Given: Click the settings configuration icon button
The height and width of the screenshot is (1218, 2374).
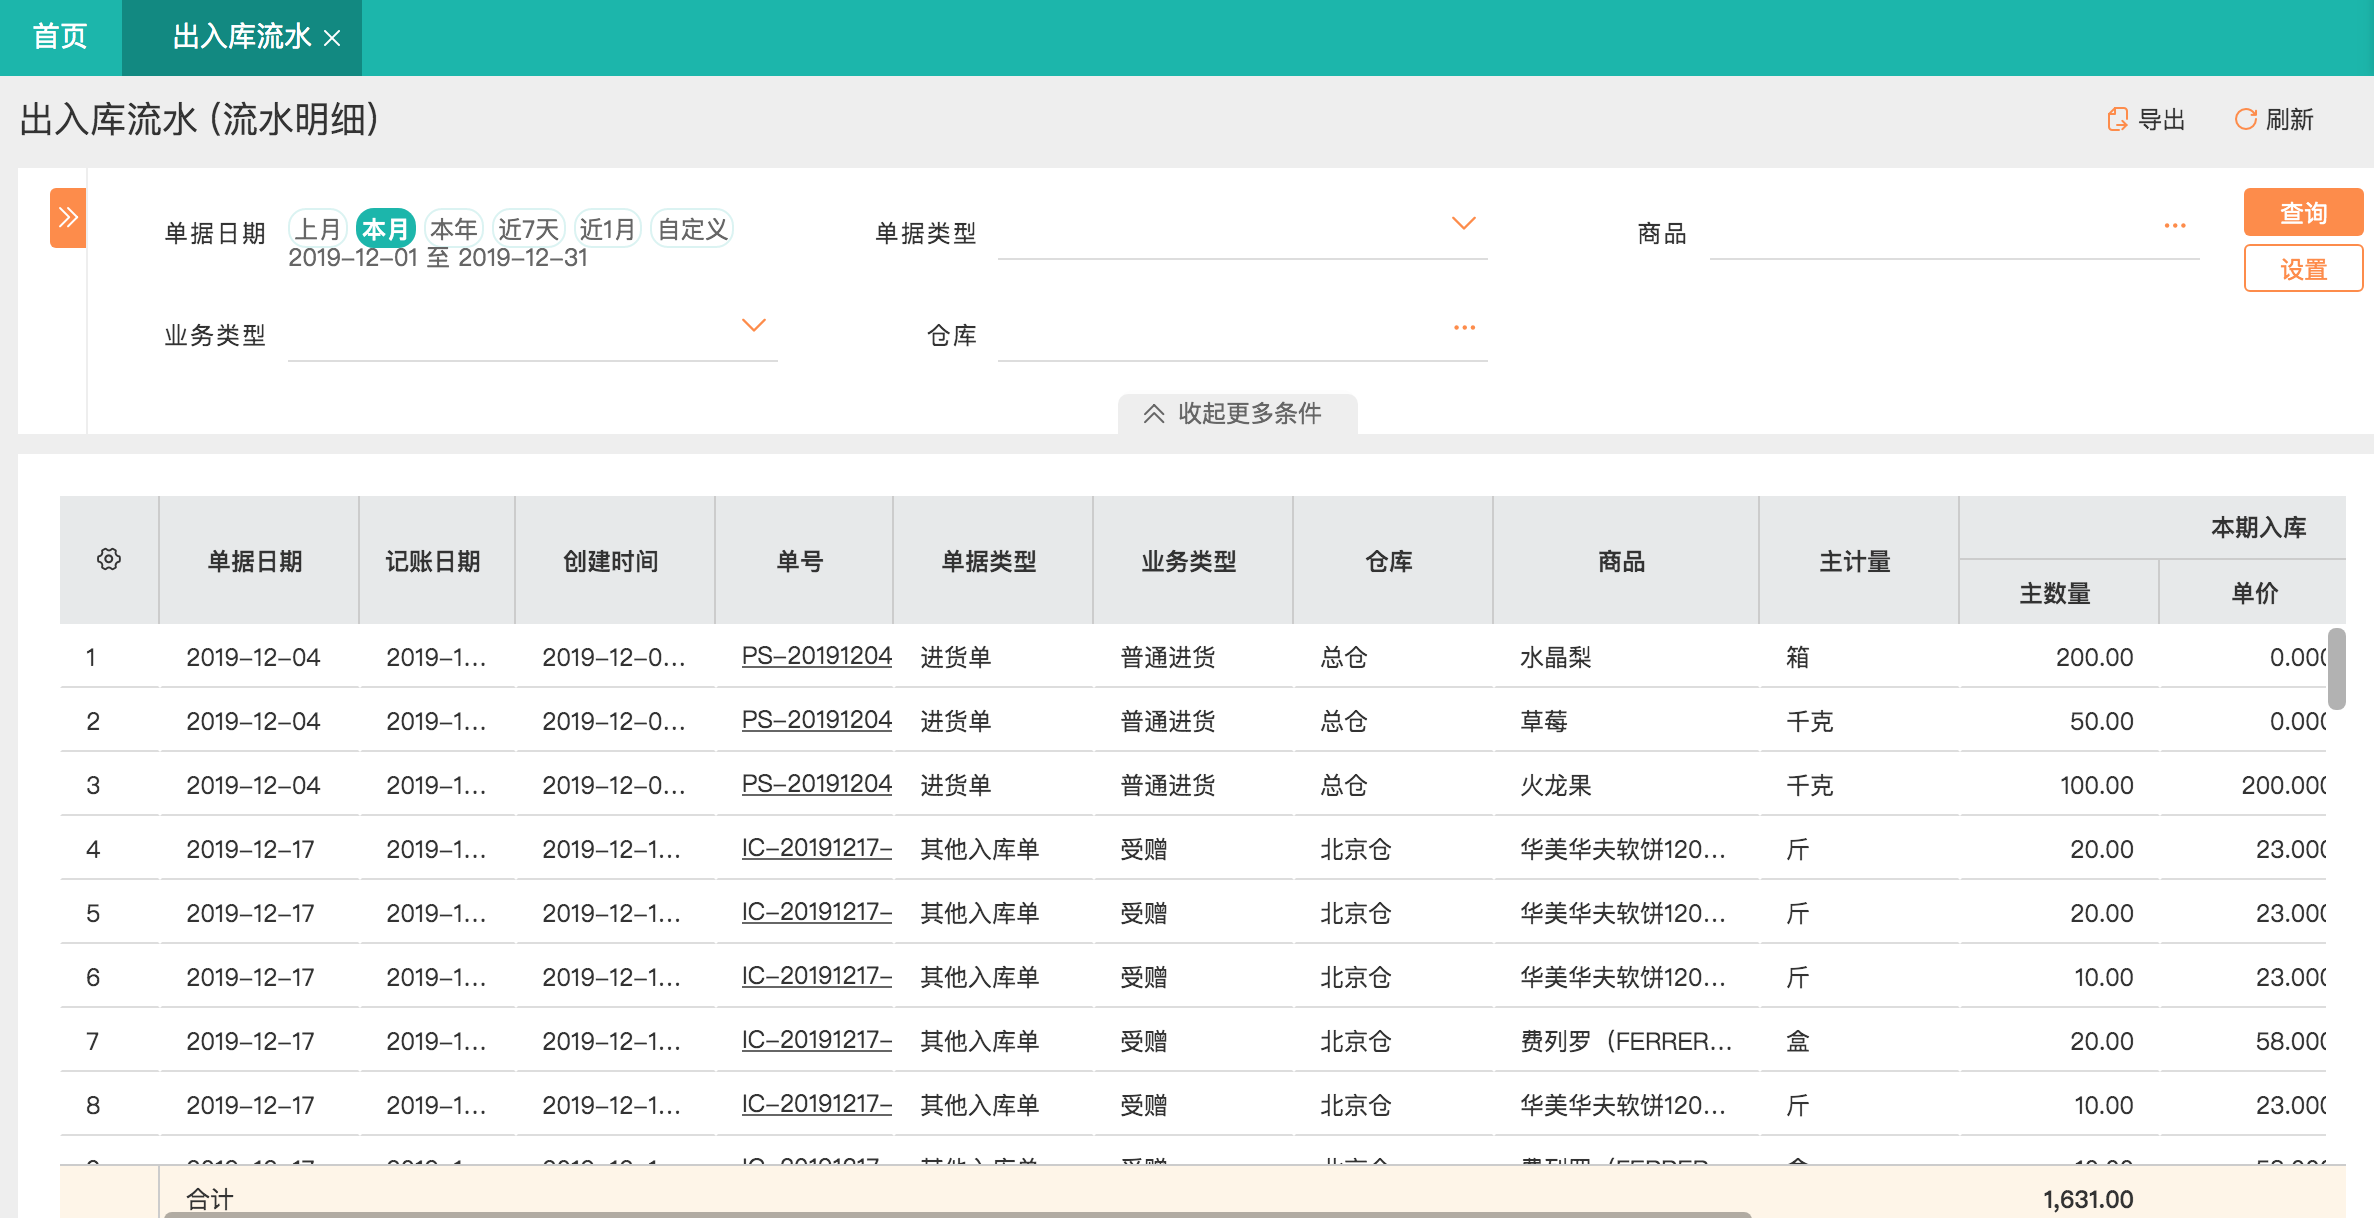Looking at the screenshot, I should [x=109, y=558].
